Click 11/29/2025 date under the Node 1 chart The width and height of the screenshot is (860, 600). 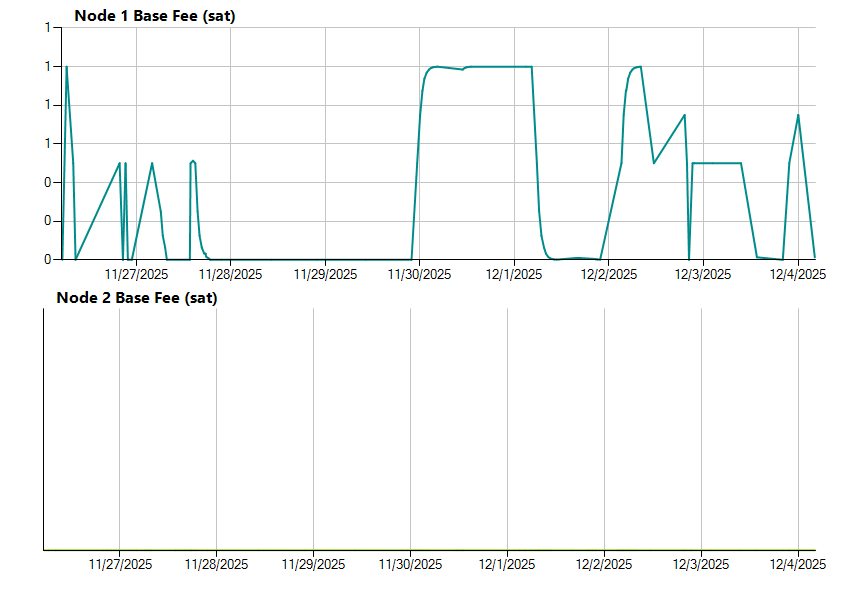325,273
